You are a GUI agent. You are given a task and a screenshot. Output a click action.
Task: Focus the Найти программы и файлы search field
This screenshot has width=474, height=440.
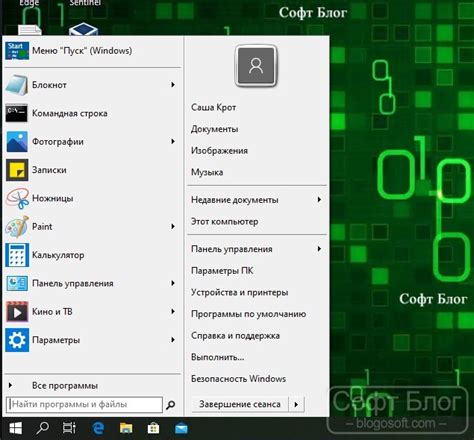pos(84,405)
